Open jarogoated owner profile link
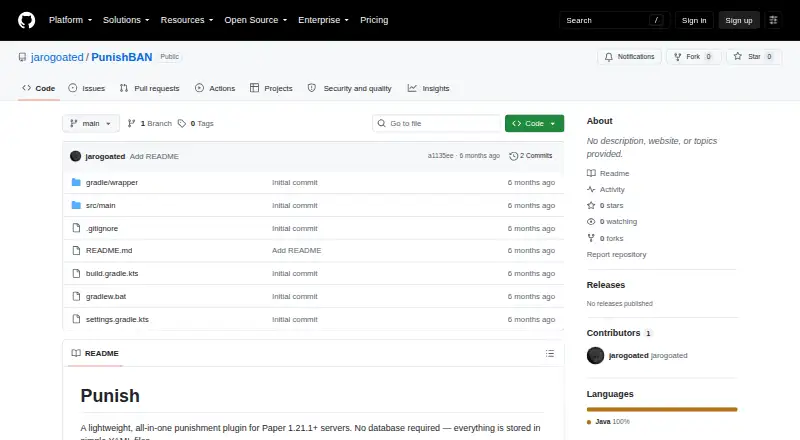The image size is (800, 440). [57, 57]
